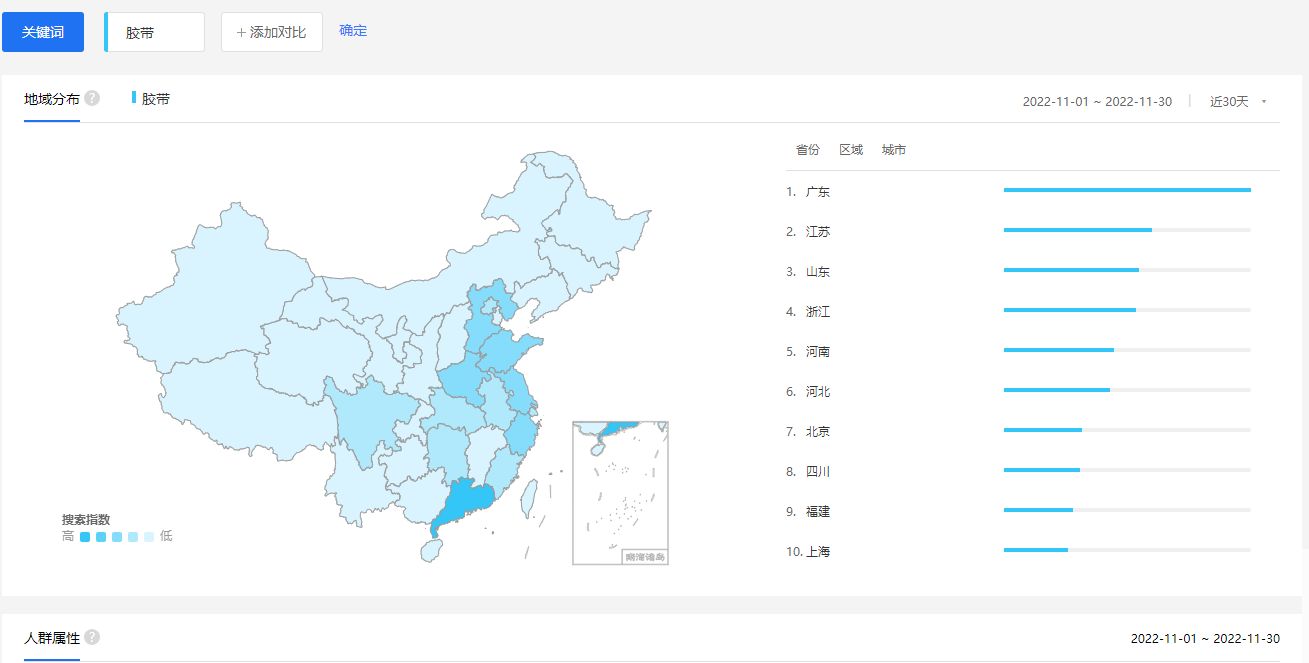This screenshot has height=663, width=1309.
Task: Click the 胶带 keyword input field
Action: coord(155,32)
